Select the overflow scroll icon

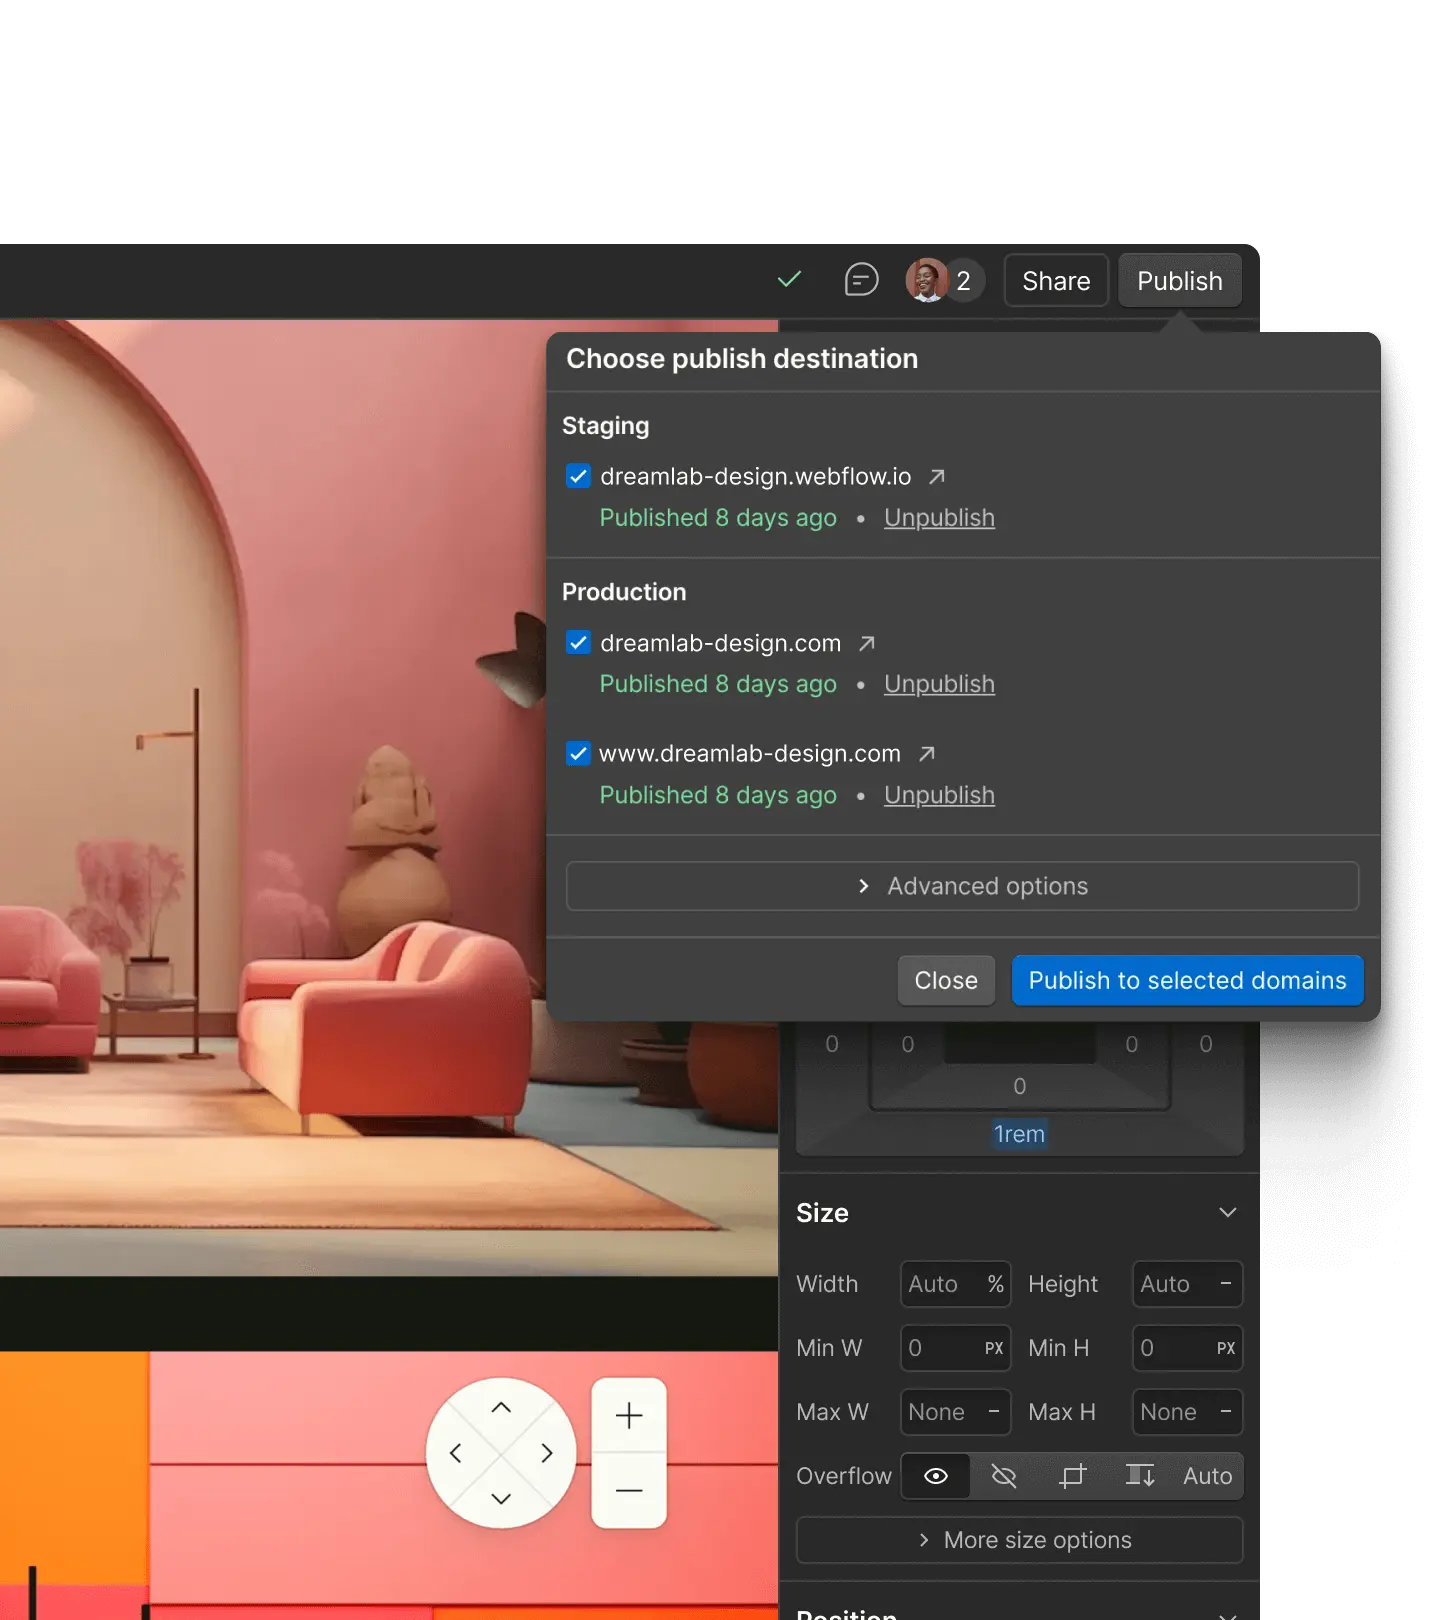[x=1140, y=1476]
